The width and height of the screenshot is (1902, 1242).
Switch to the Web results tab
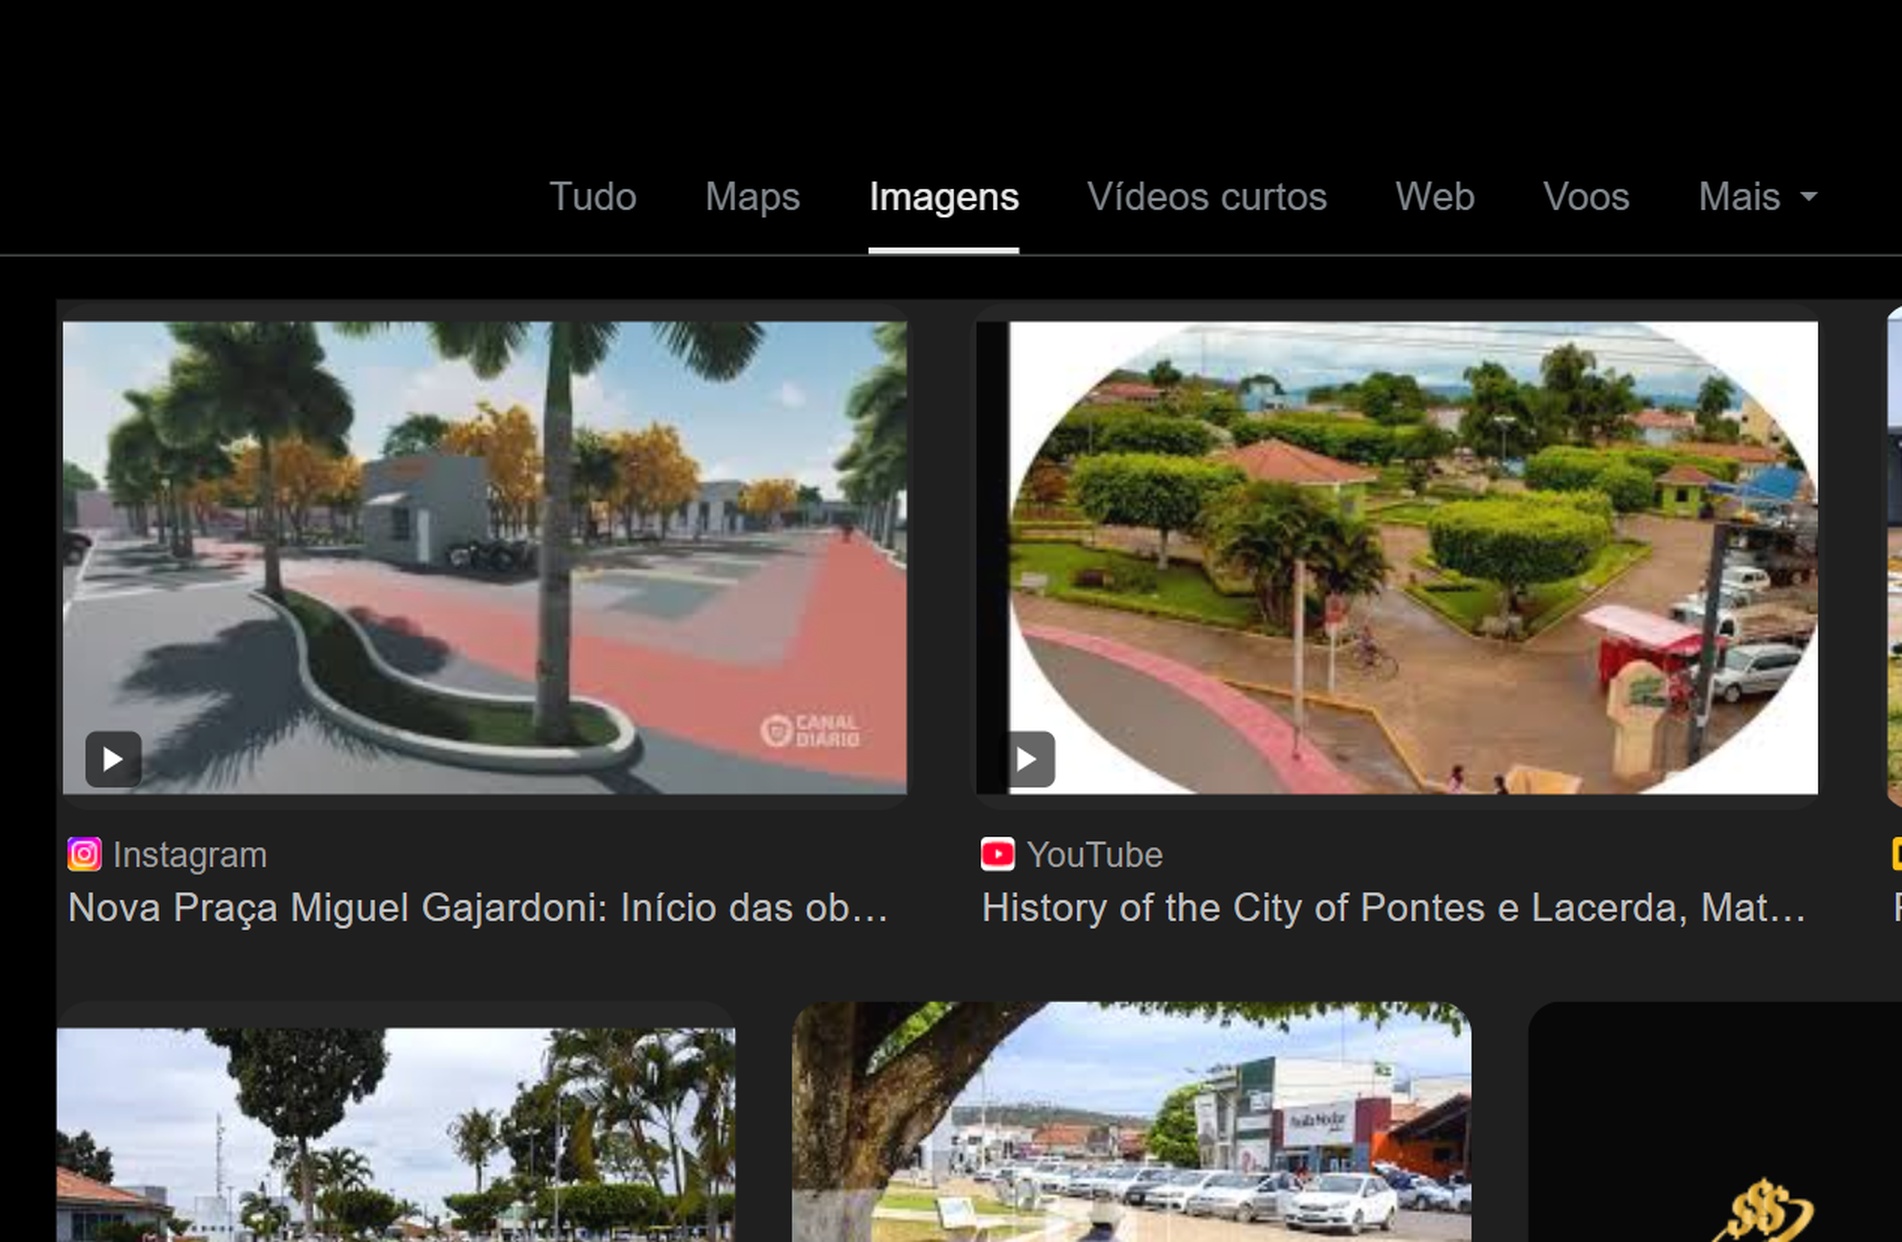click(1434, 197)
